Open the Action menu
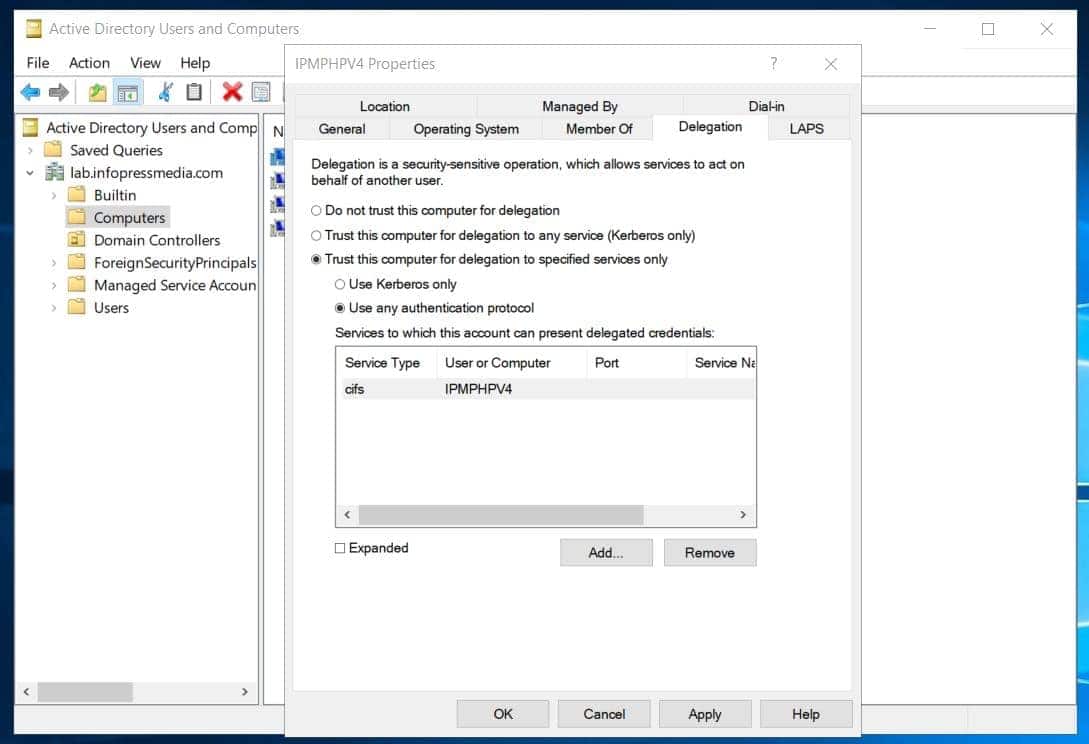The height and width of the screenshot is (744, 1089). pyautogui.click(x=89, y=62)
